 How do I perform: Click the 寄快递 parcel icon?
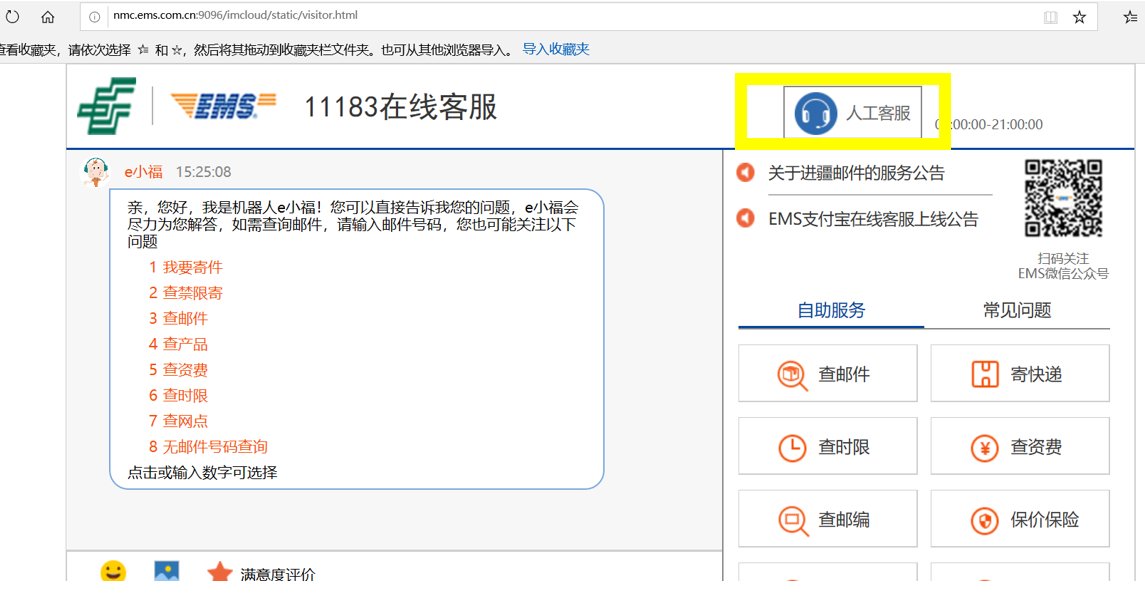click(x=983, y=372)
